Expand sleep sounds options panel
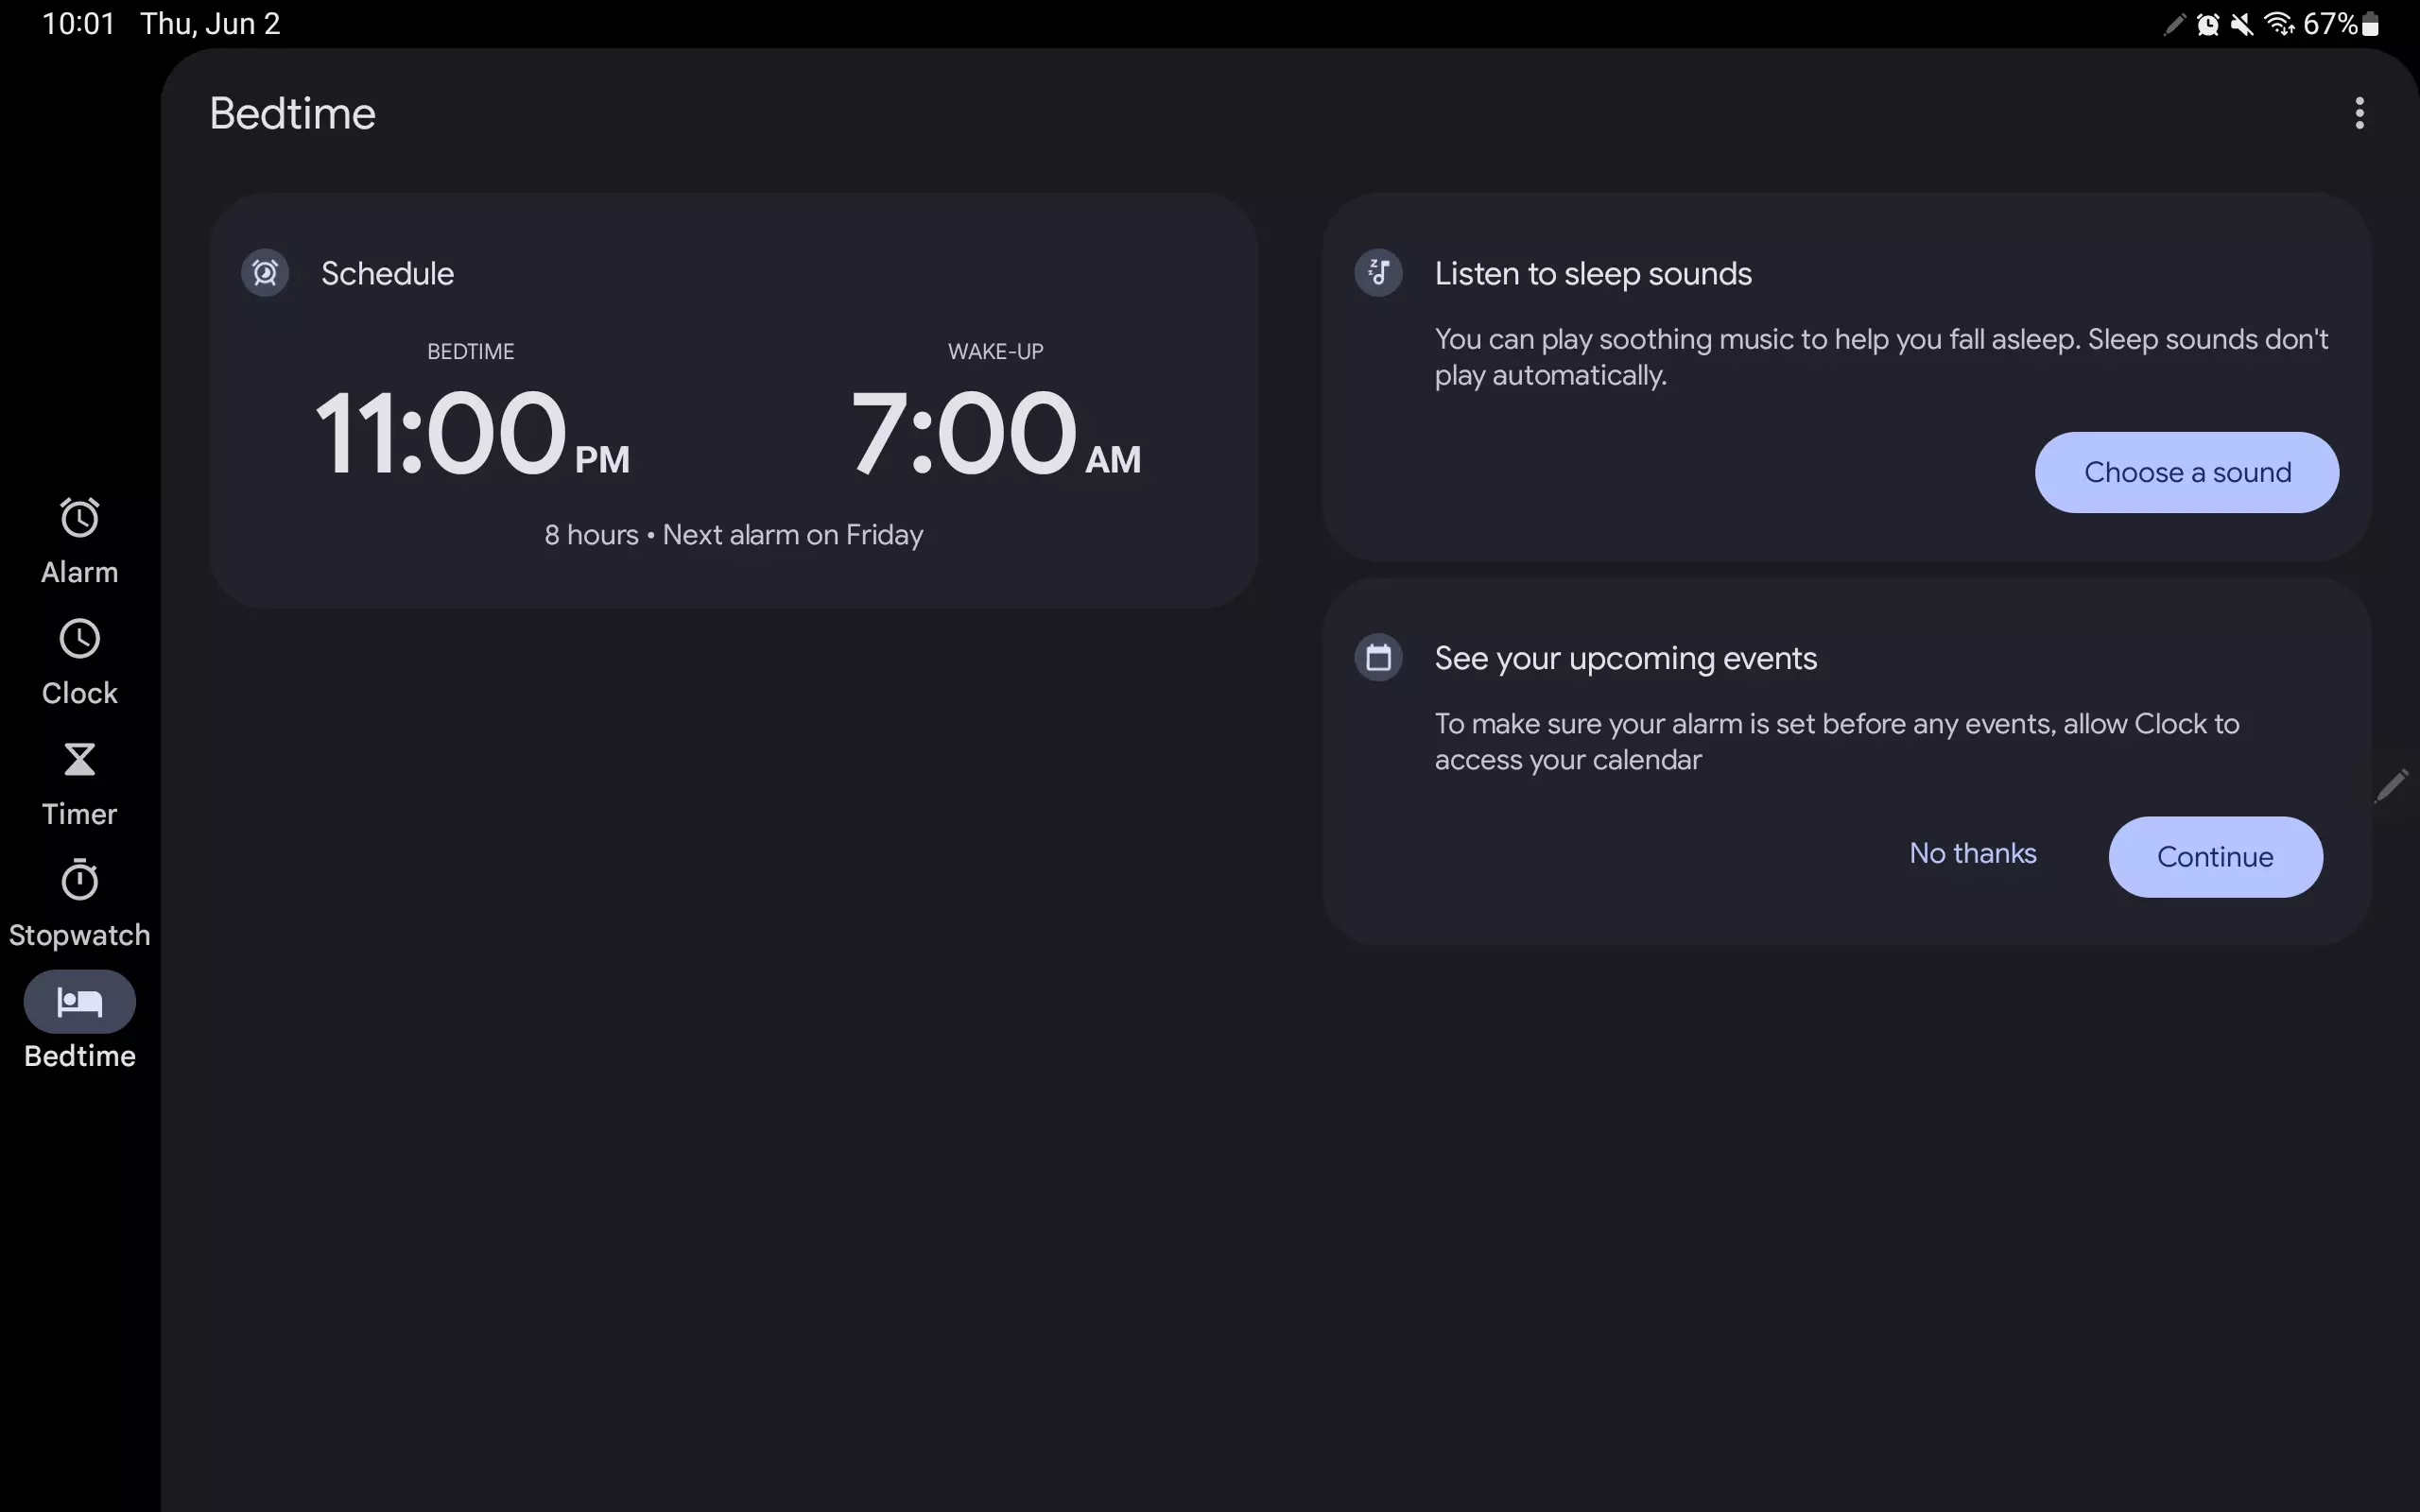Screen dimensions: 2420x1512 coord(2187,472)
